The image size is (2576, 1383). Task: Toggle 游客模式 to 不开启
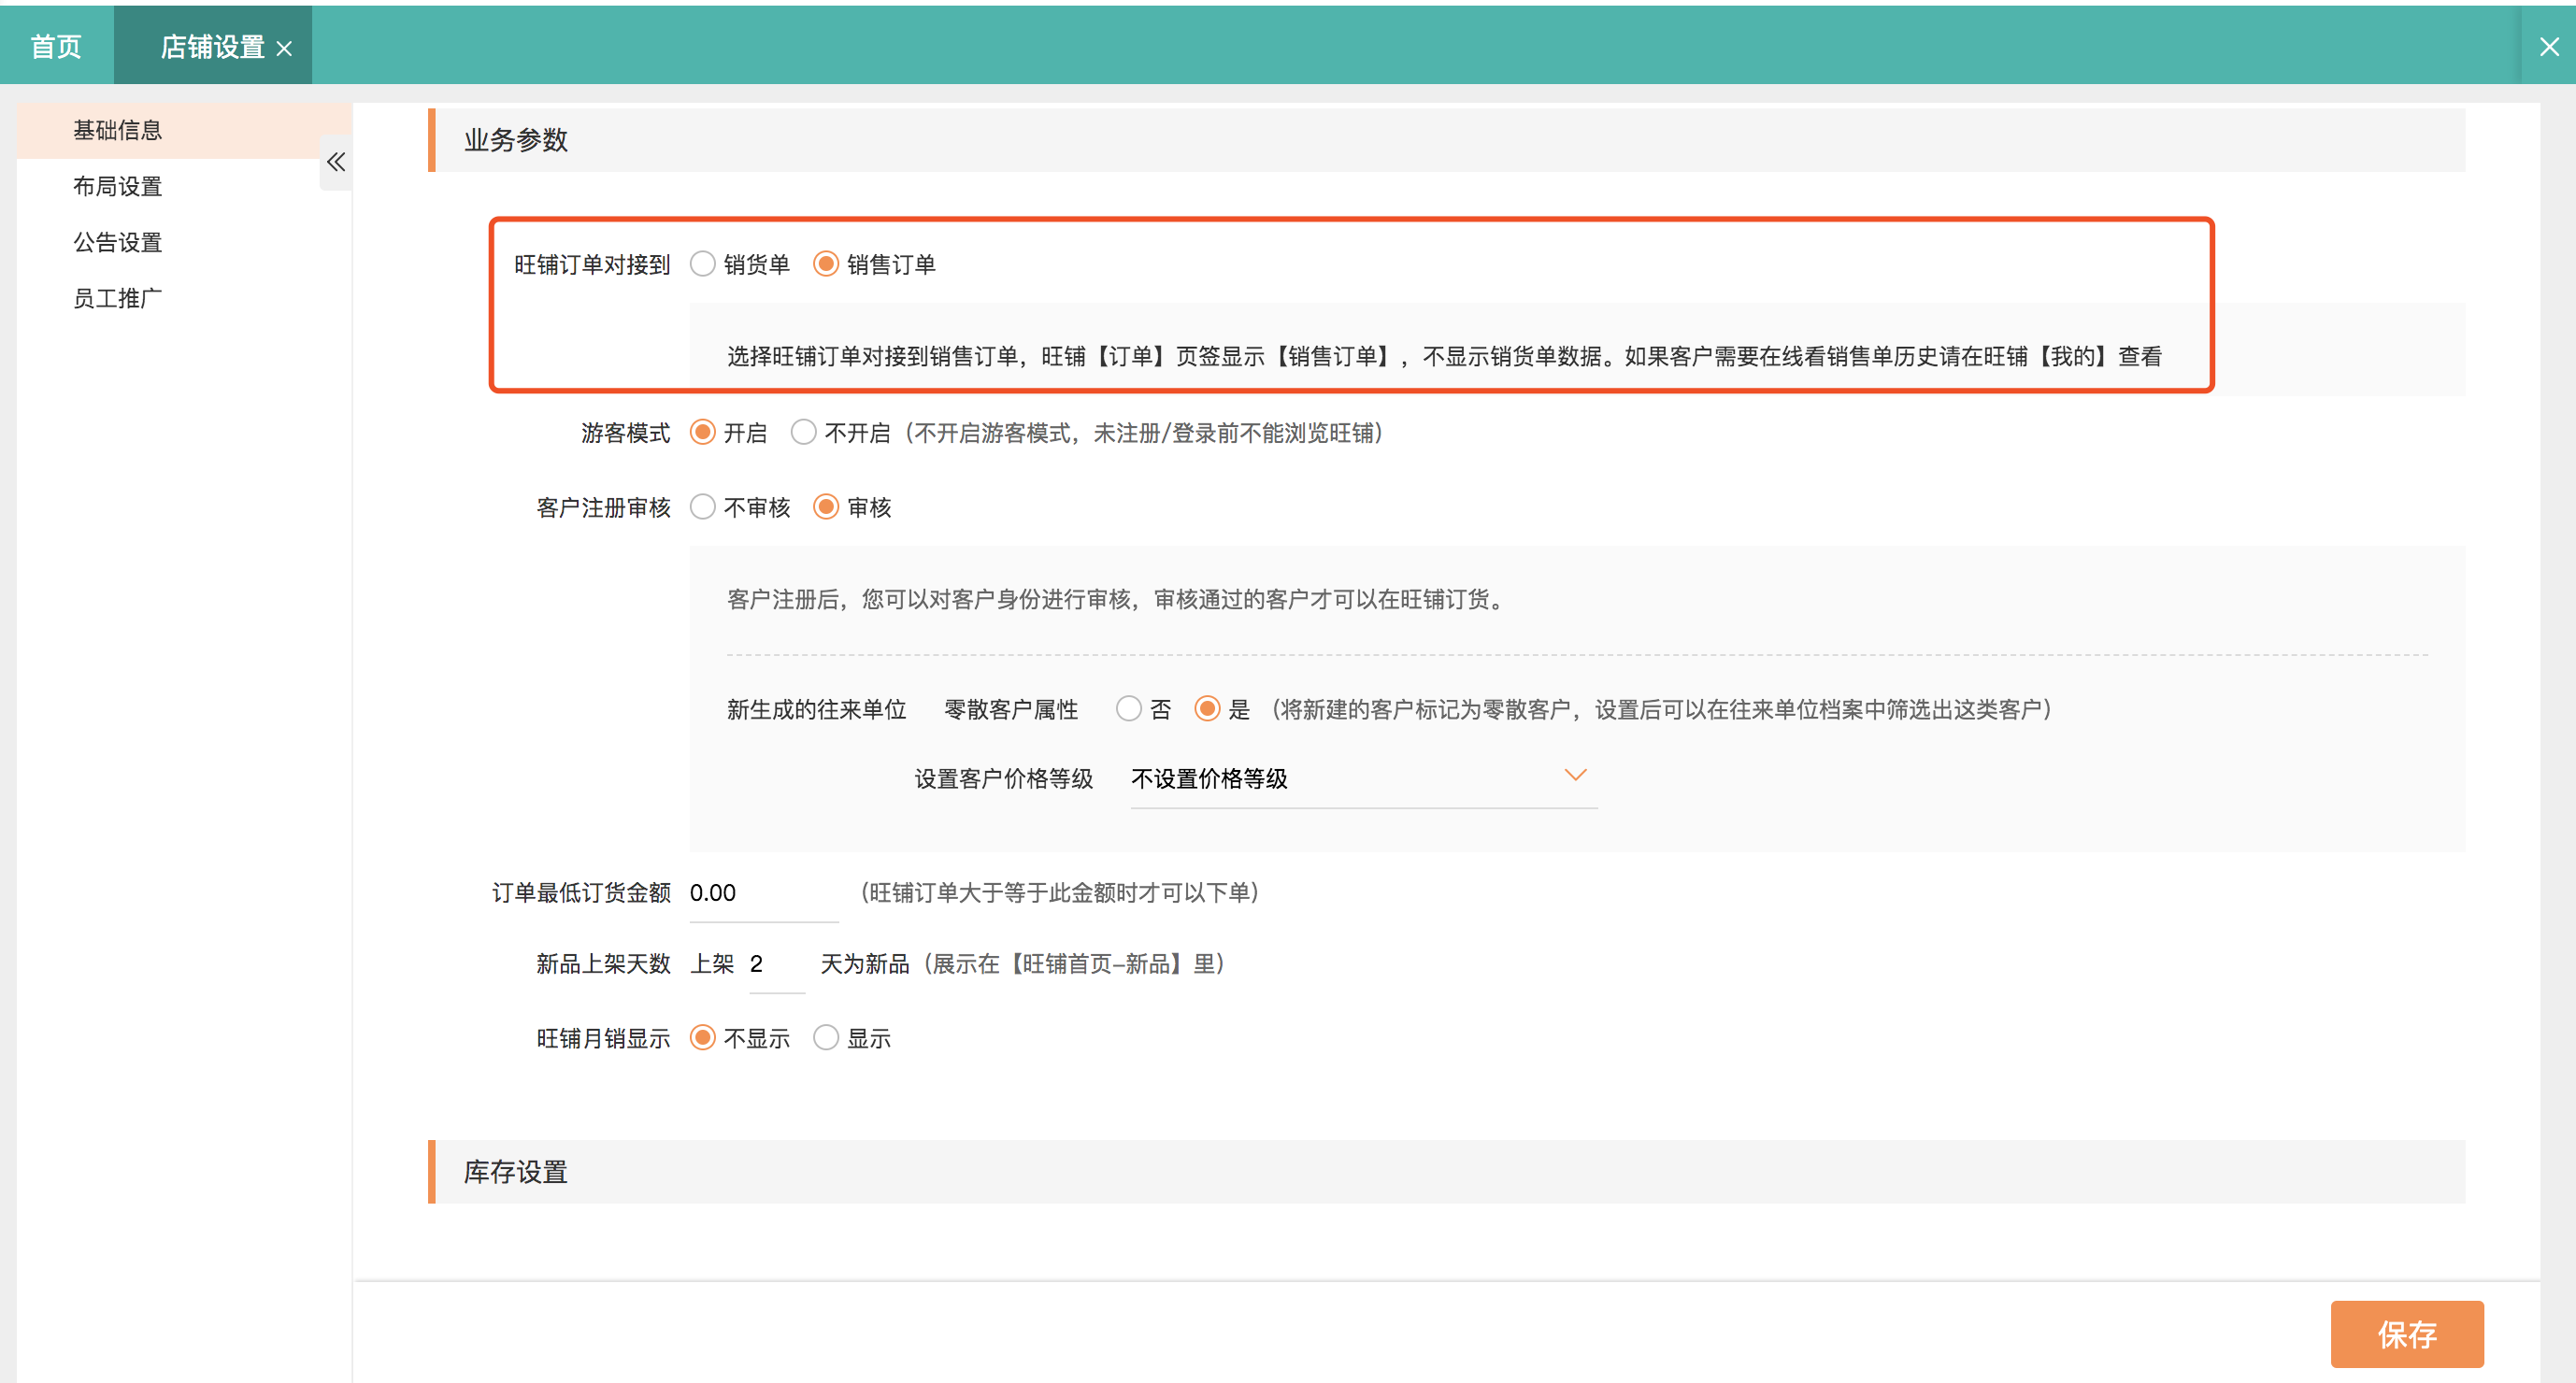pyautogui.click(x=801, y=435)
